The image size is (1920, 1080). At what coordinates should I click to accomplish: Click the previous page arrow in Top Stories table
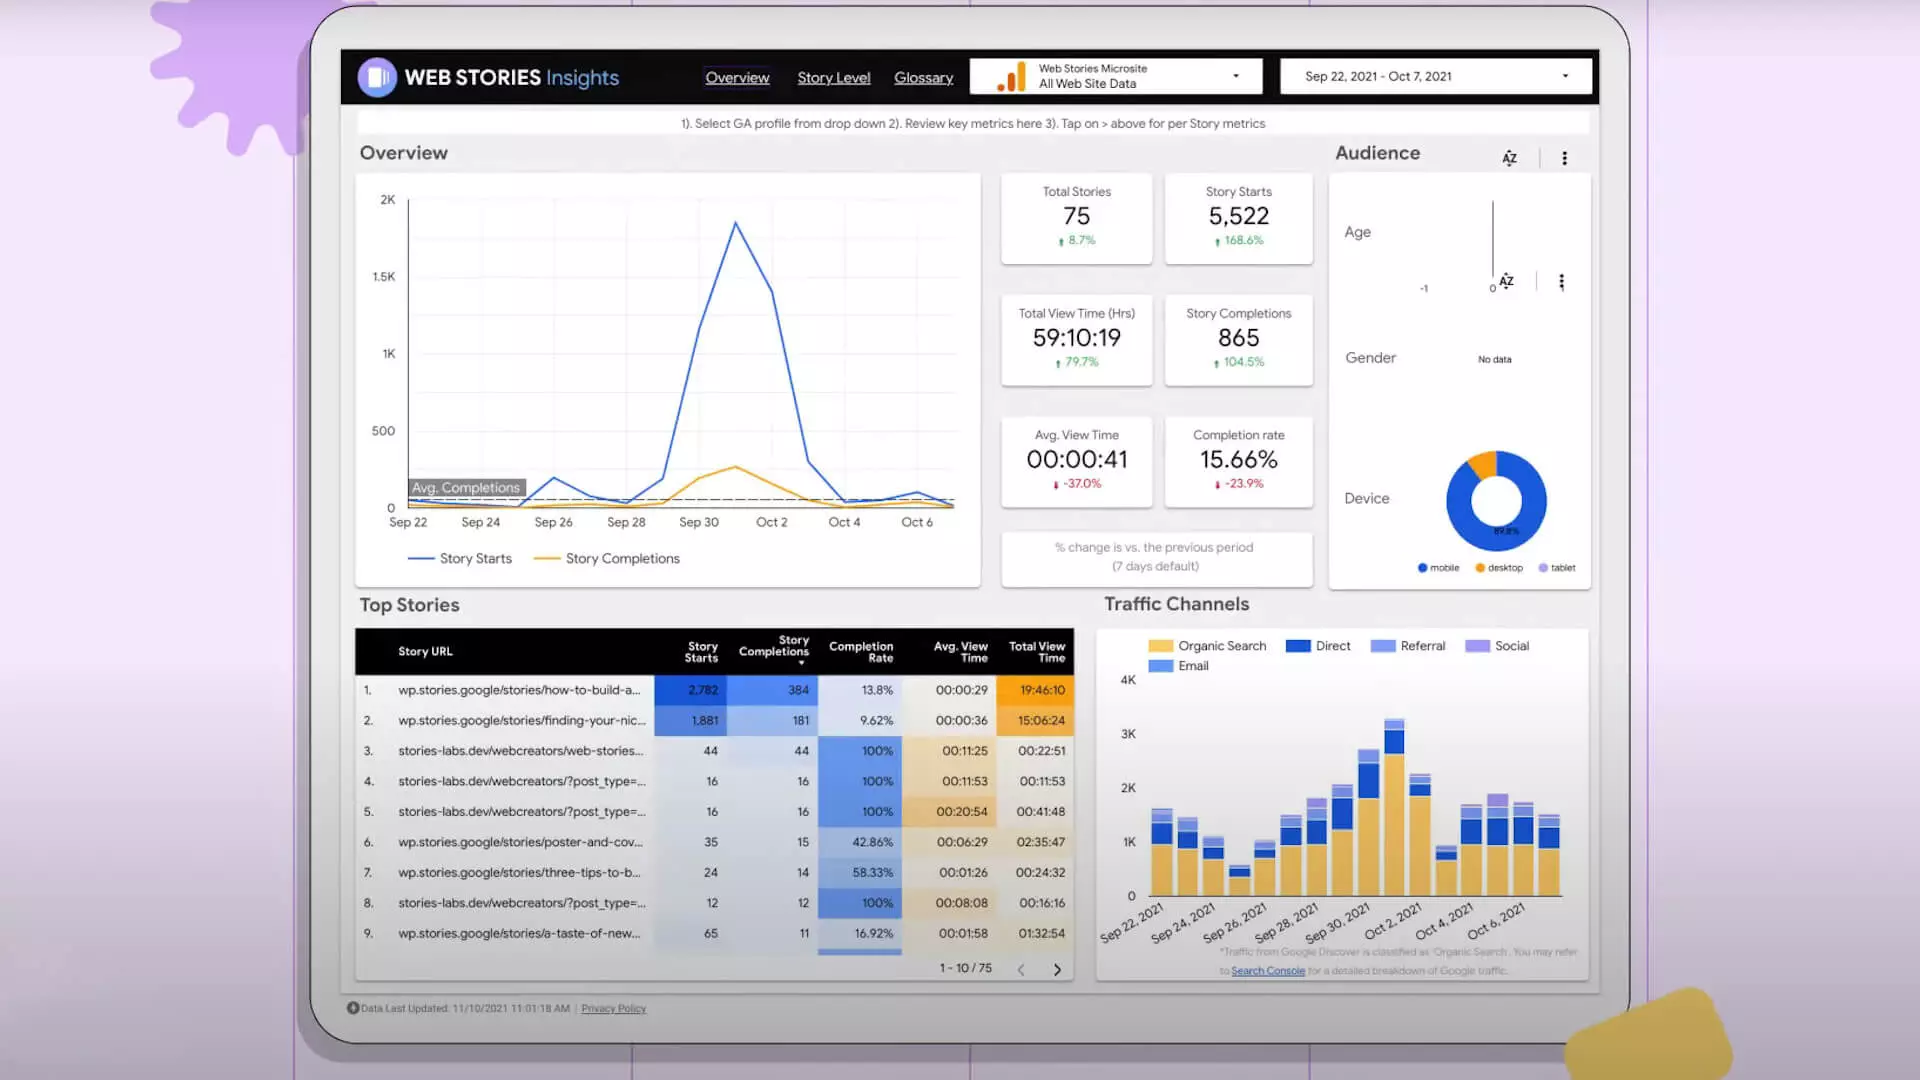coord(1022,968)
